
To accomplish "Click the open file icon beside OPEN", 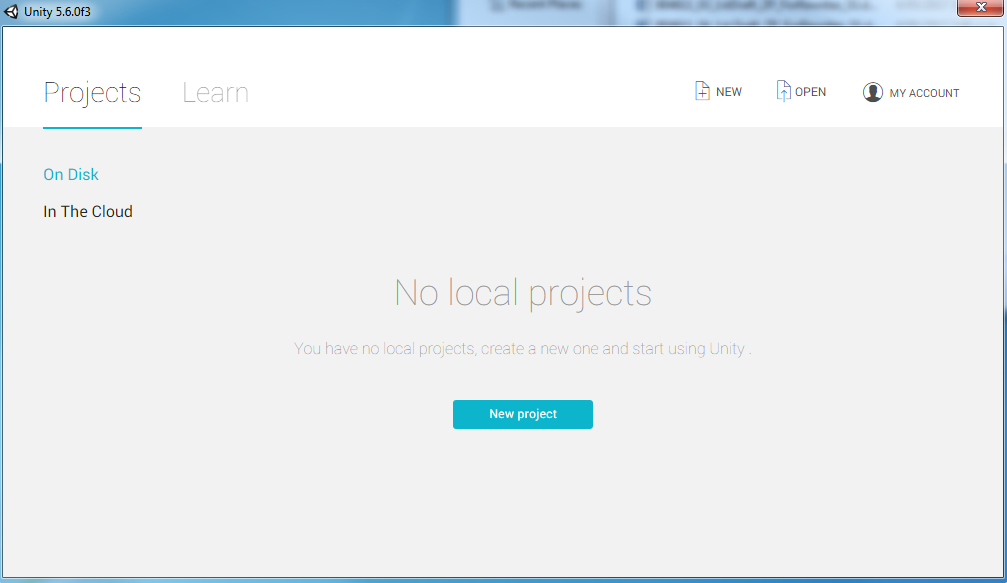I will click(x=784, y=91).
